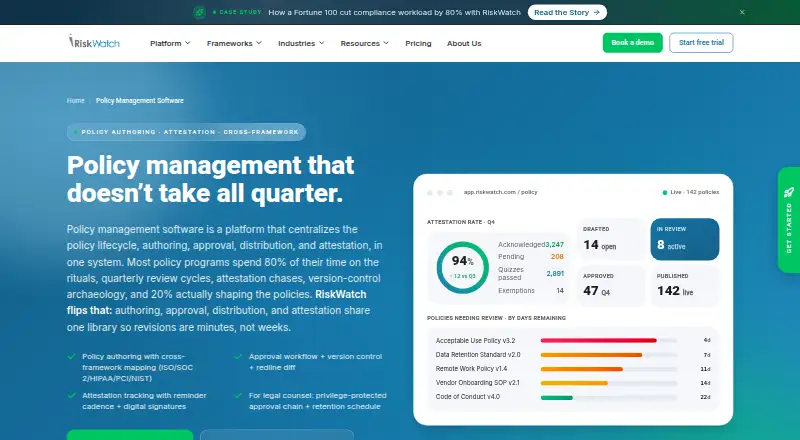Click the 94% attestation rate ring
This screenshot has height=440, width=800.
463,267
